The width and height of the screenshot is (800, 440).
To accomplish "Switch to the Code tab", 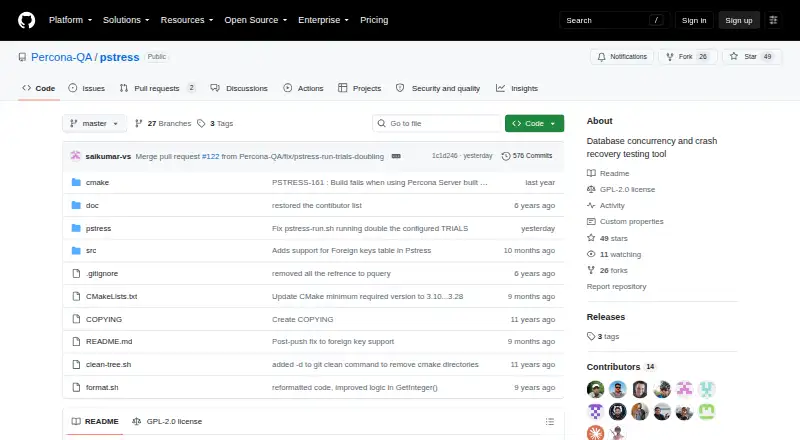I will pos(39,88).
